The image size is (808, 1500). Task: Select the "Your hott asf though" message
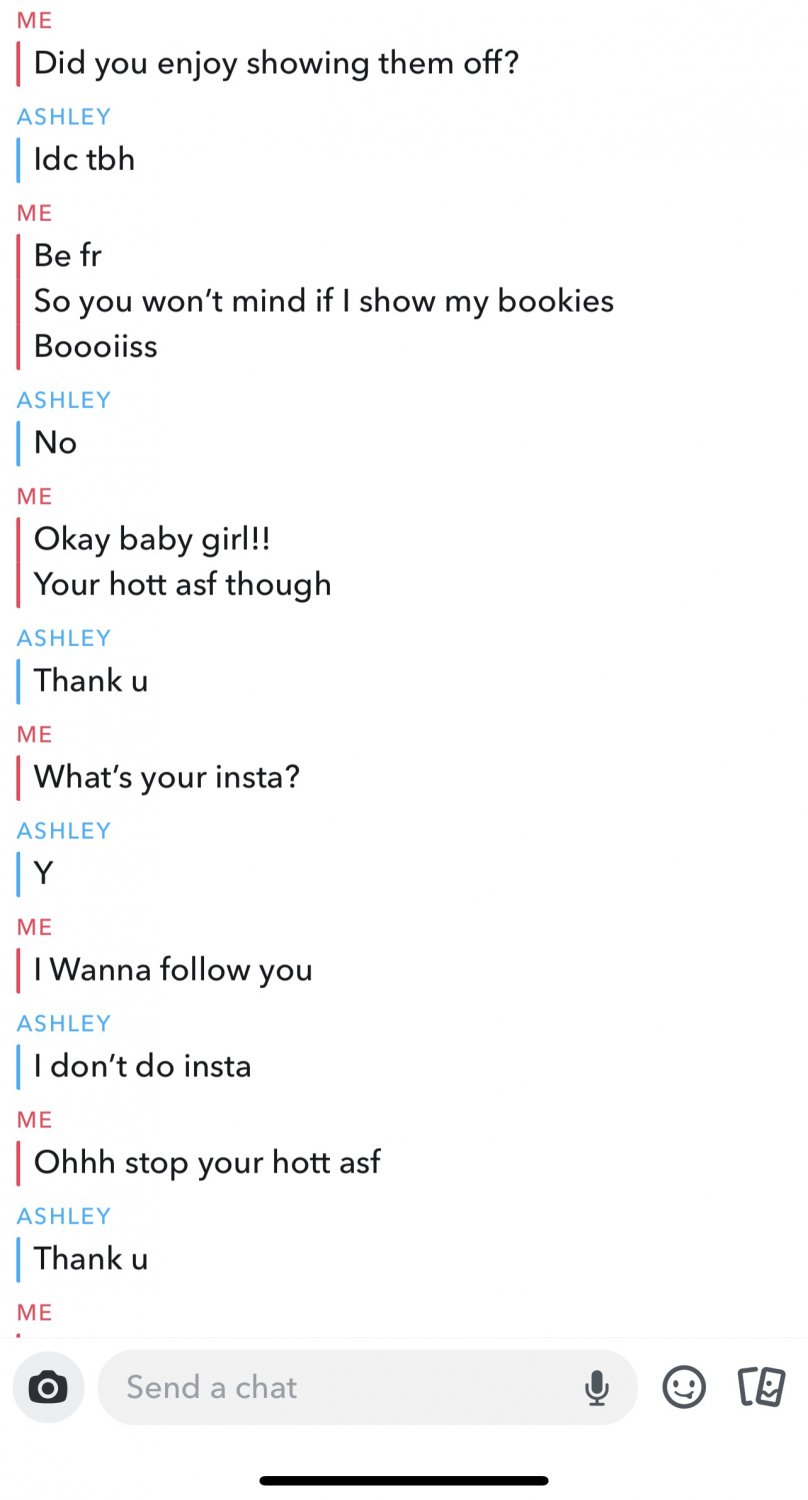pos(182,584)
